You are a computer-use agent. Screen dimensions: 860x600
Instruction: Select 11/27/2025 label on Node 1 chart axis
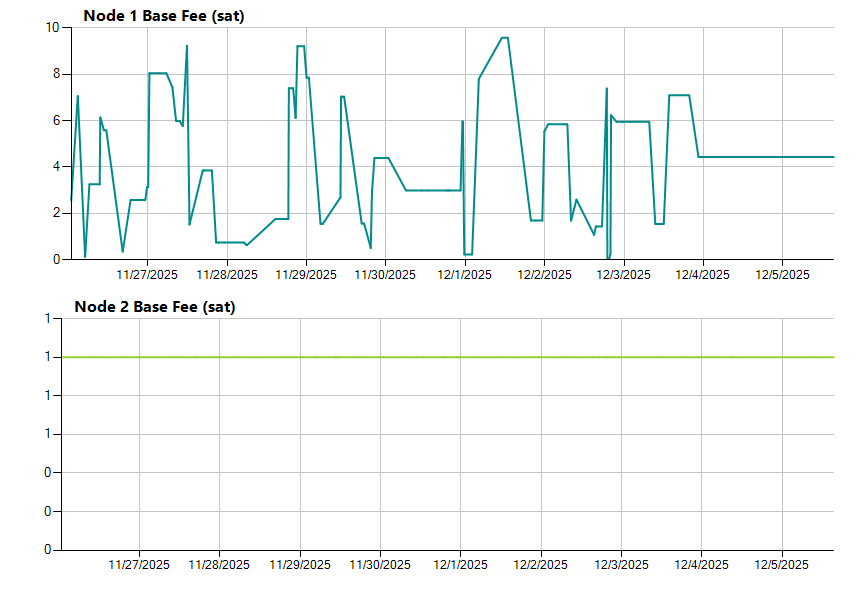147,274
